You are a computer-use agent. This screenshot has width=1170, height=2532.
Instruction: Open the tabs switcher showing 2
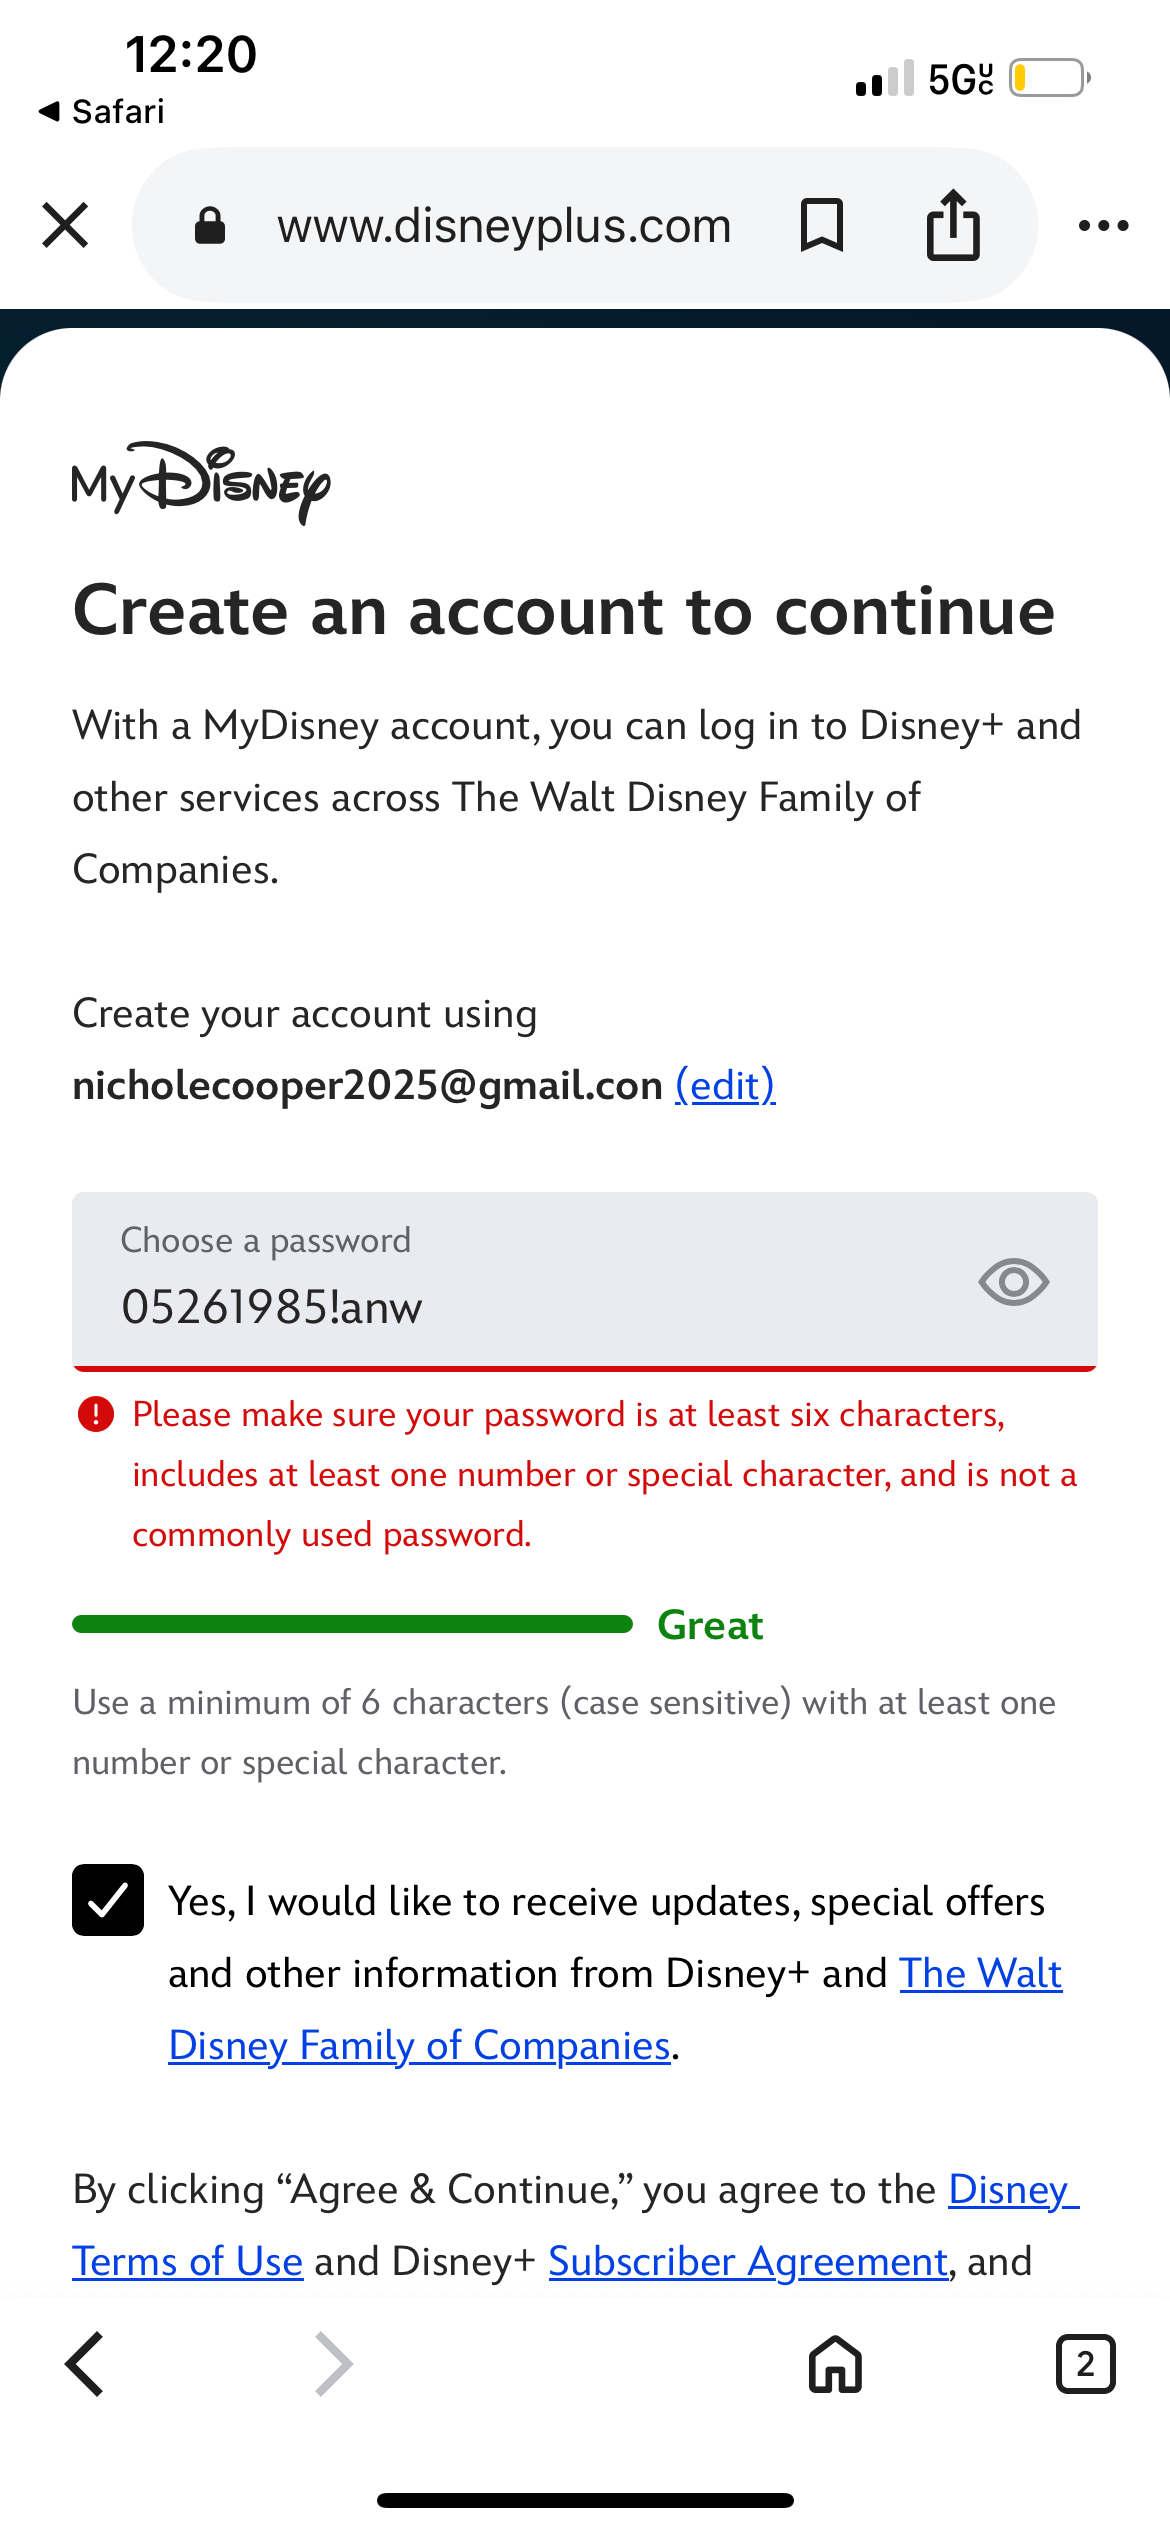pyautogui.click(x=1085, y=2364)
